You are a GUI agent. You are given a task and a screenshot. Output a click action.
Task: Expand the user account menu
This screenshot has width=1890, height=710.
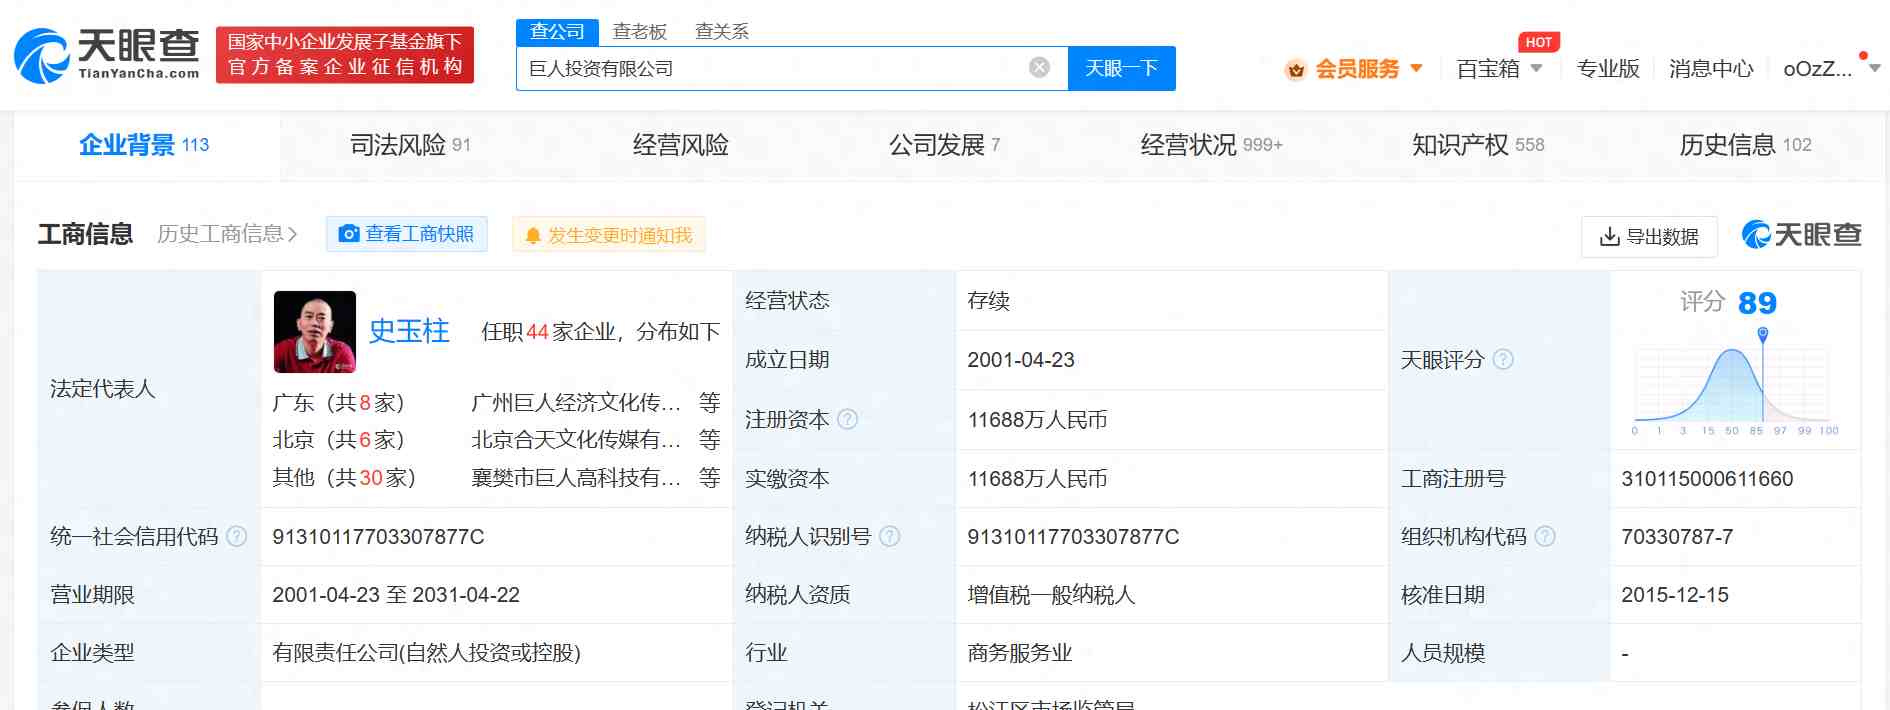pos(1874,68)
